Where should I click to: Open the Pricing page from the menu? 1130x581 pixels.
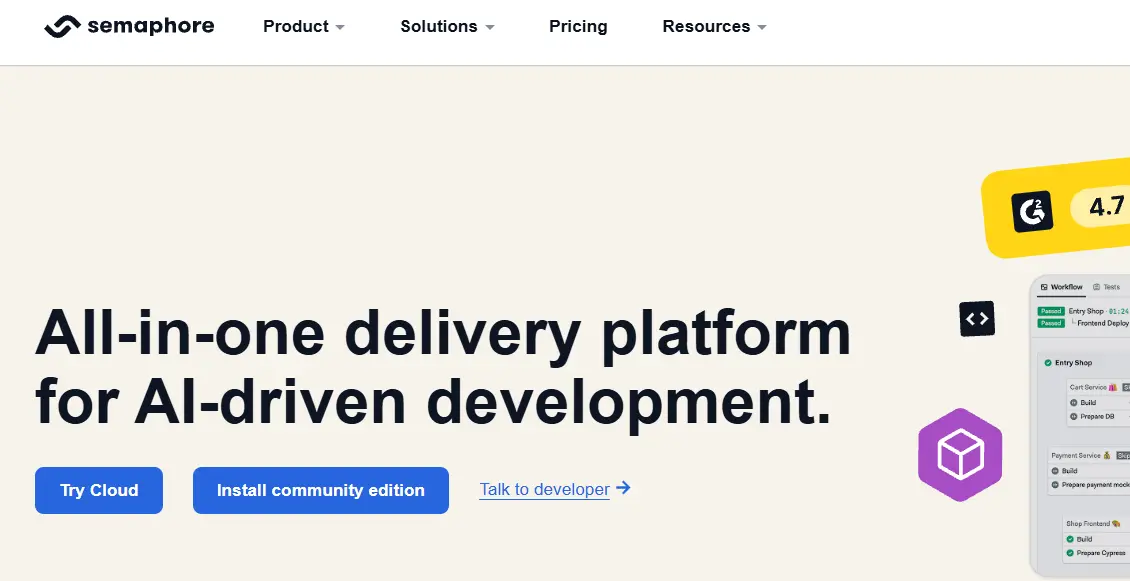(x=578, y=27)
